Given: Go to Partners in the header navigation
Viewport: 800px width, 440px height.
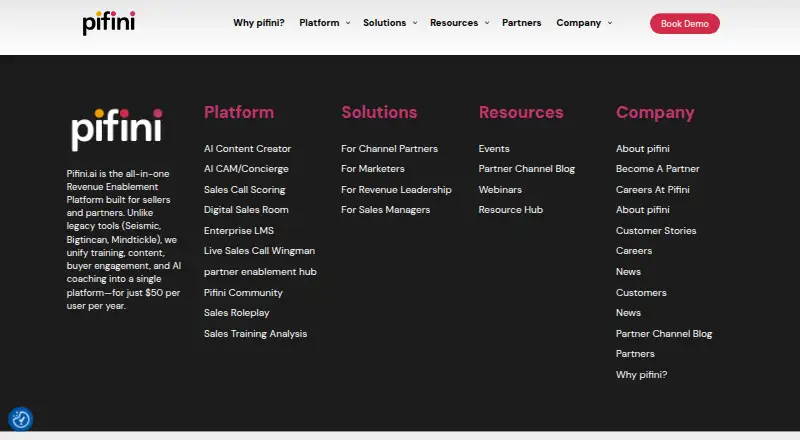Looking at the screenshot, I should [x=521, y=23].
